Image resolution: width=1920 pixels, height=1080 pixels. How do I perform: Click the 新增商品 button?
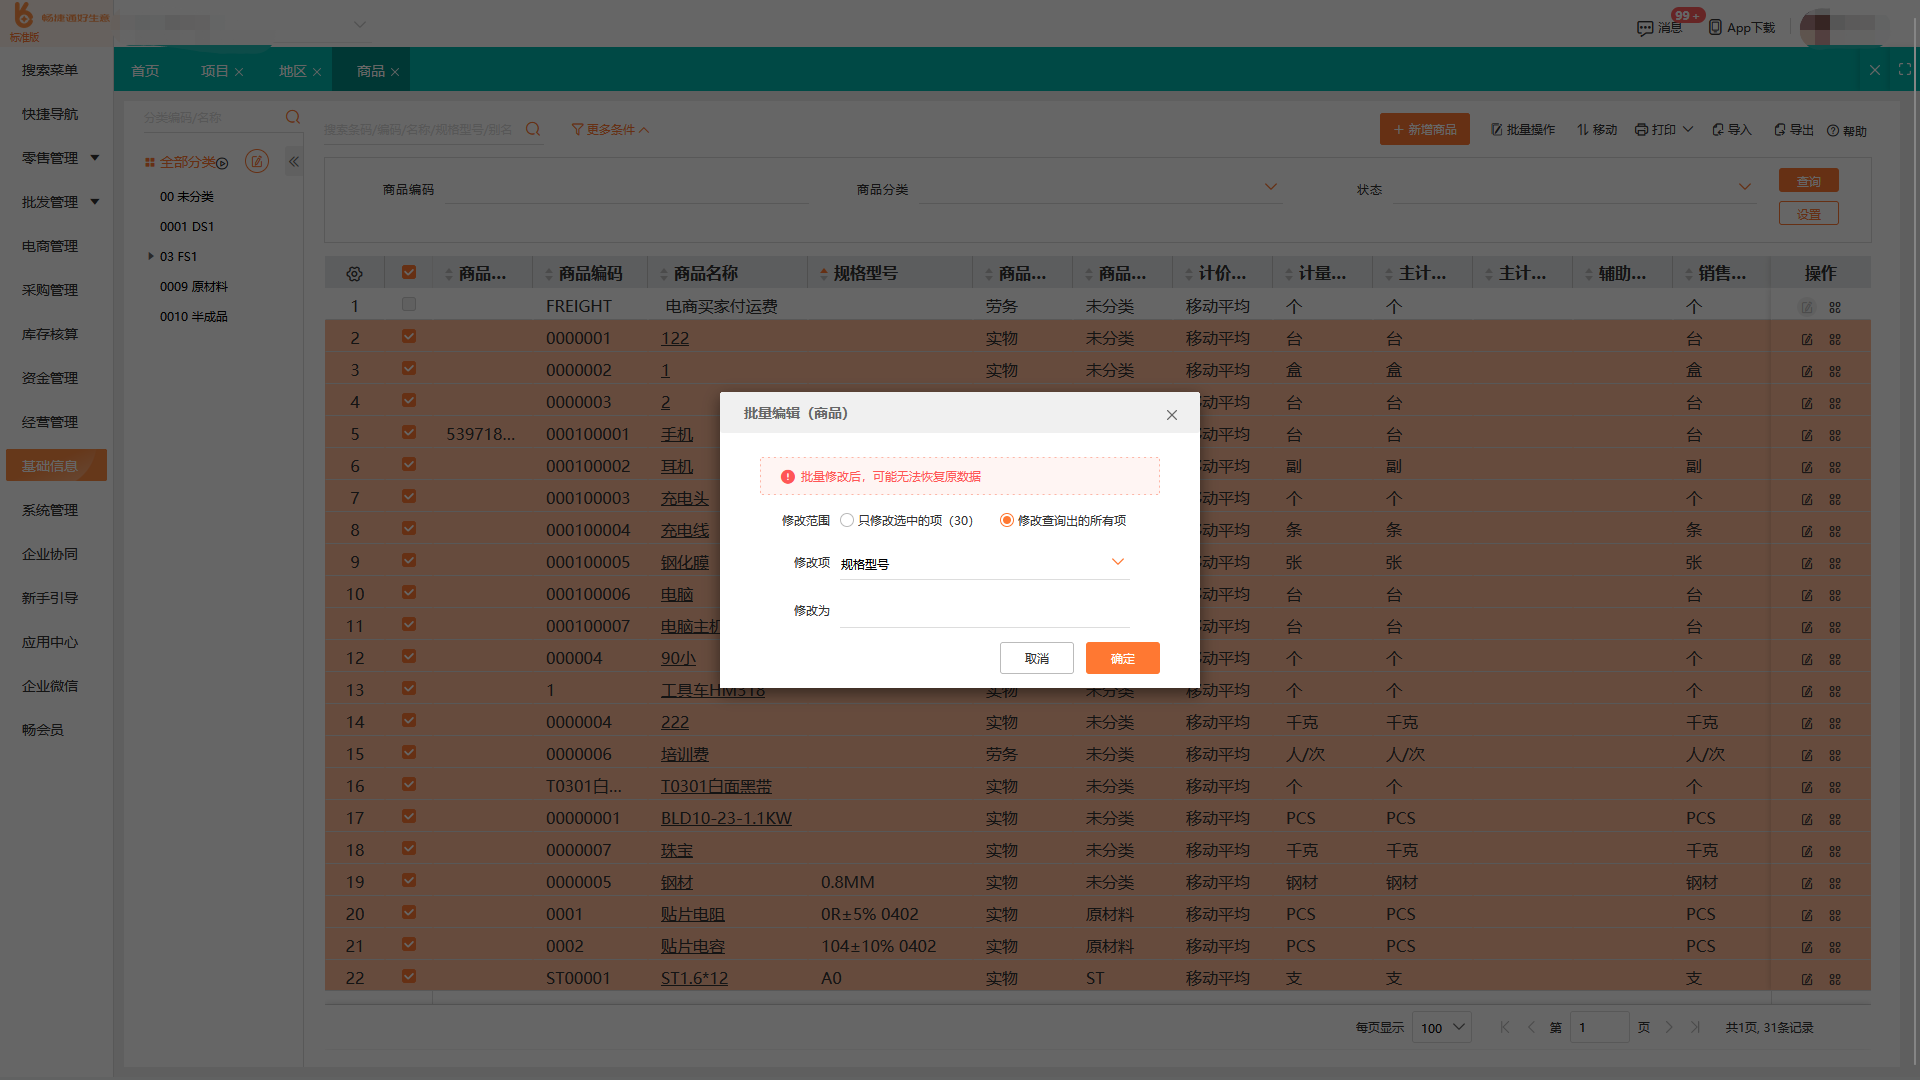click(x=1423, y=128)
